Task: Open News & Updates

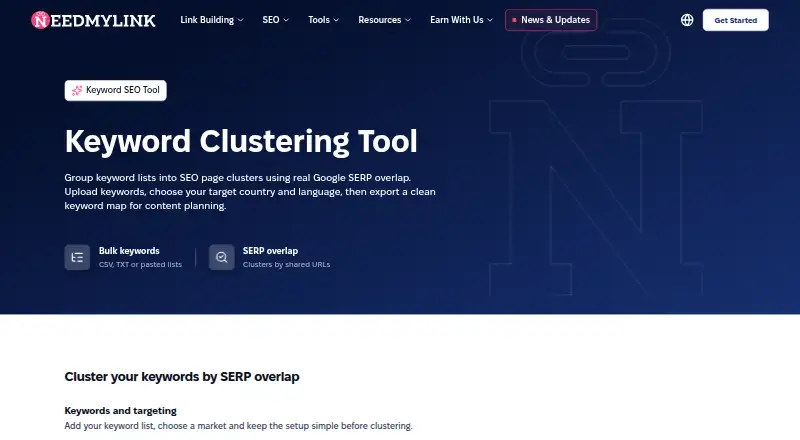Action: pyautogui.click(x=551, y=20)
